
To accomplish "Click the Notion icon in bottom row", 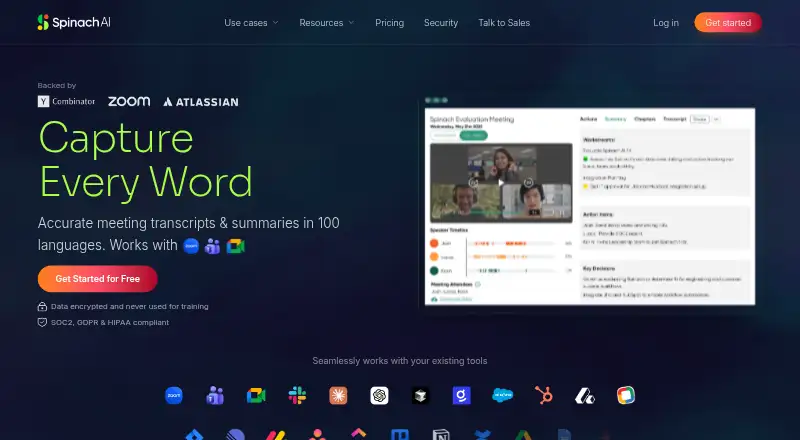I will tap(441, 435).
